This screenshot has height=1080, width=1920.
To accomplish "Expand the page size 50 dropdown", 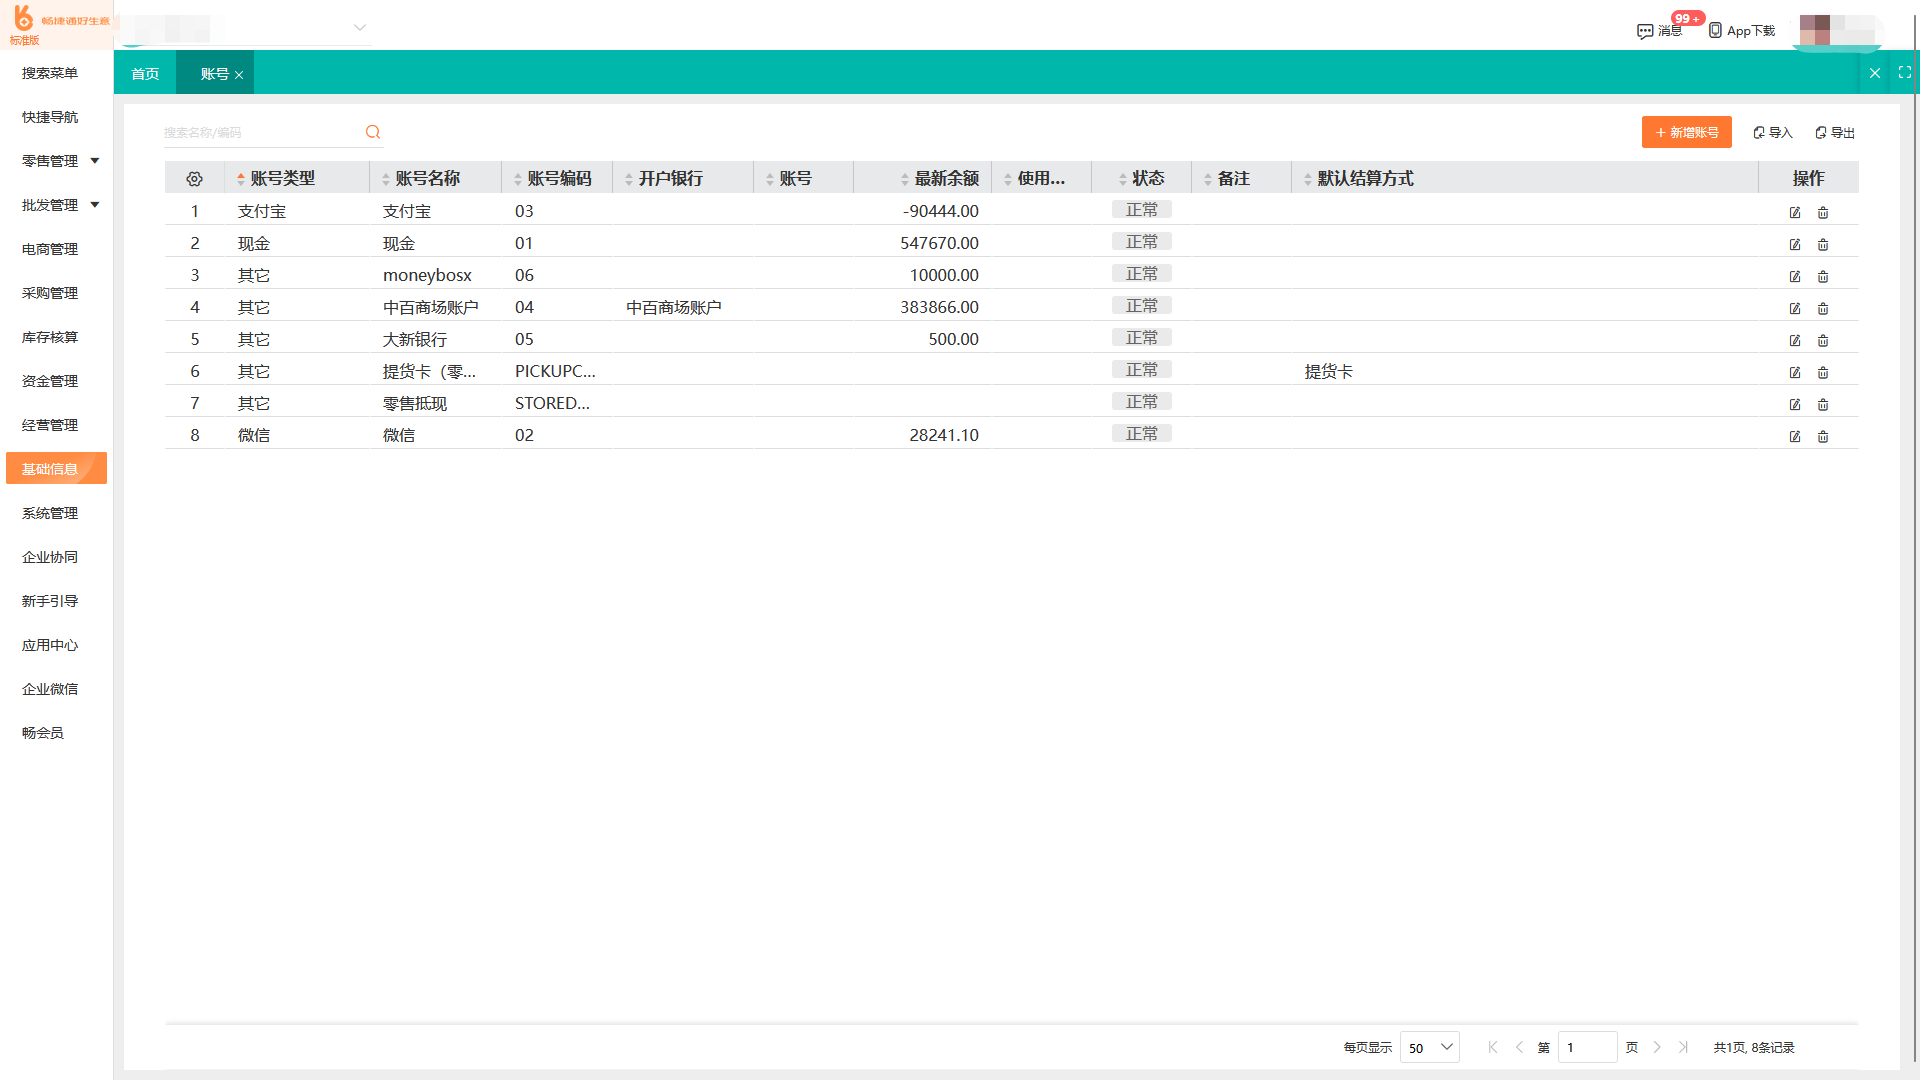I will [1429, 1047].
